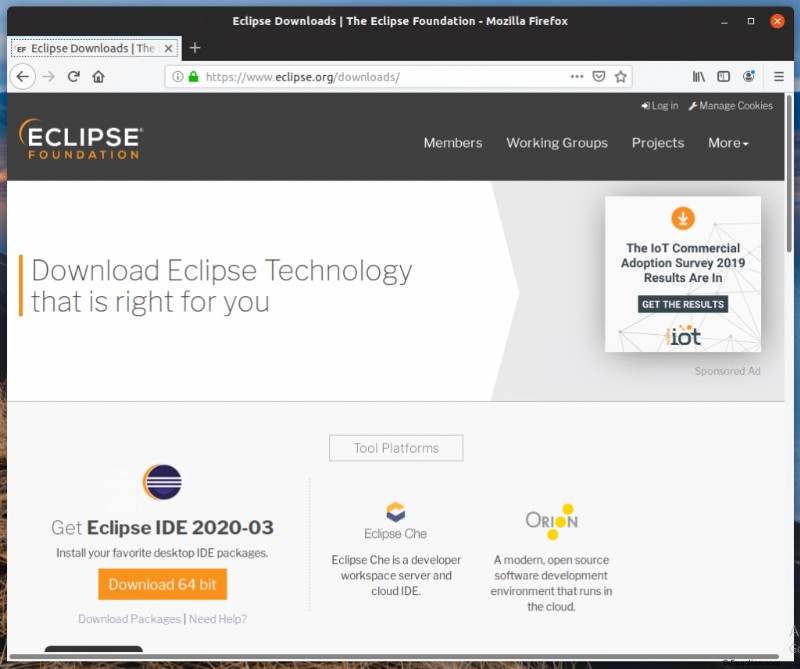This screenshot has width=800, height=669.
Task: Click the browser Back arrow button
Action: click(x=22, y=76)
